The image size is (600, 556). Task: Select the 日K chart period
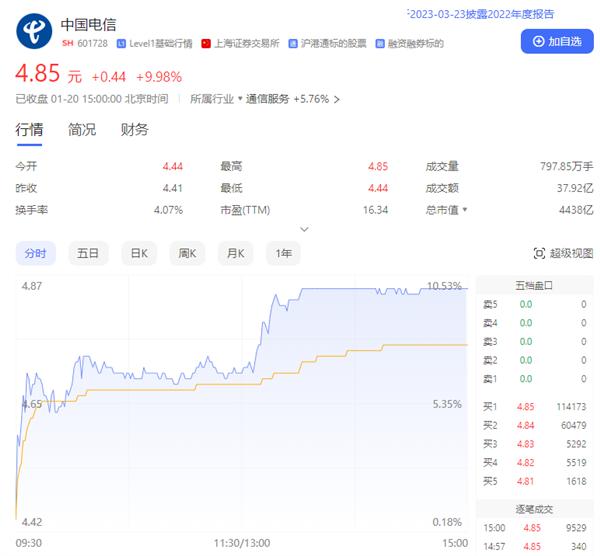(138, 254)
